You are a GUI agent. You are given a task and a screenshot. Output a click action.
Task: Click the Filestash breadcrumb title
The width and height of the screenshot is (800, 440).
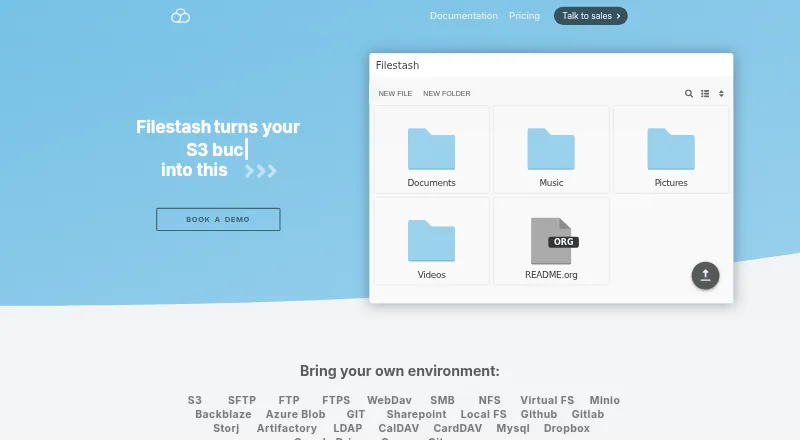[397, 65]
